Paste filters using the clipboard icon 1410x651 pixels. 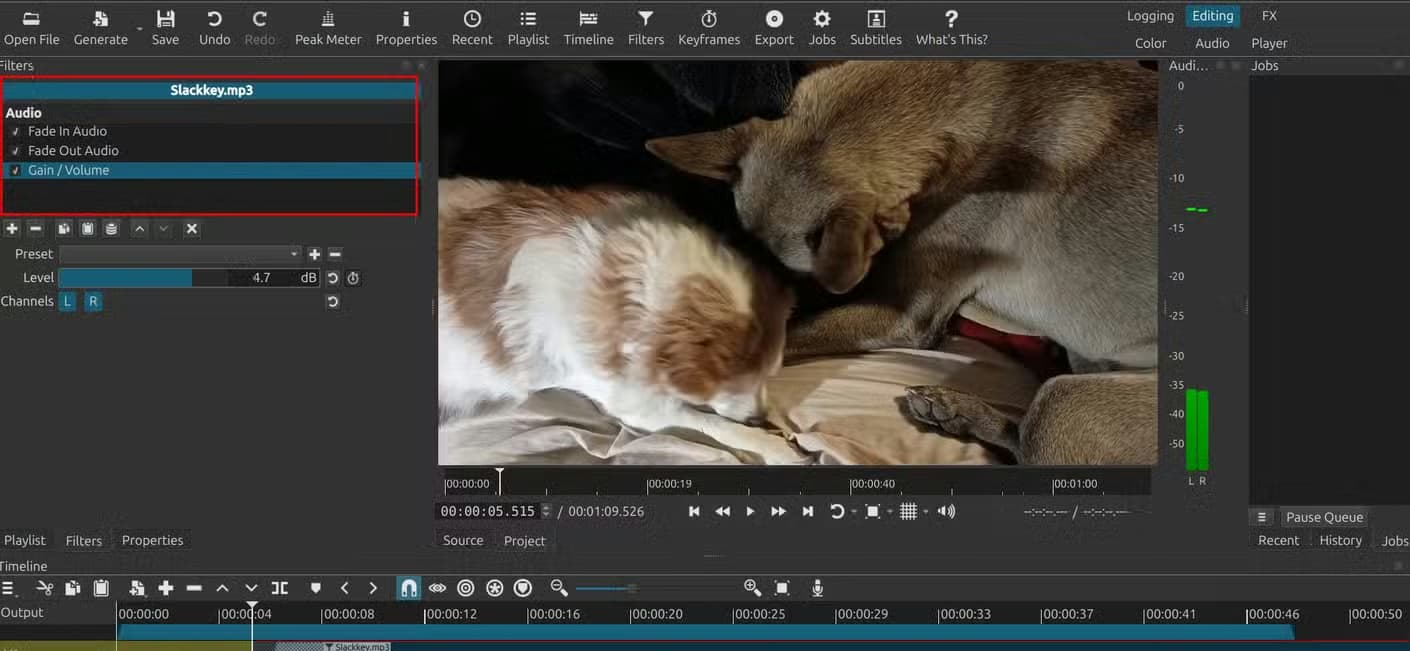tap(88, 229)
